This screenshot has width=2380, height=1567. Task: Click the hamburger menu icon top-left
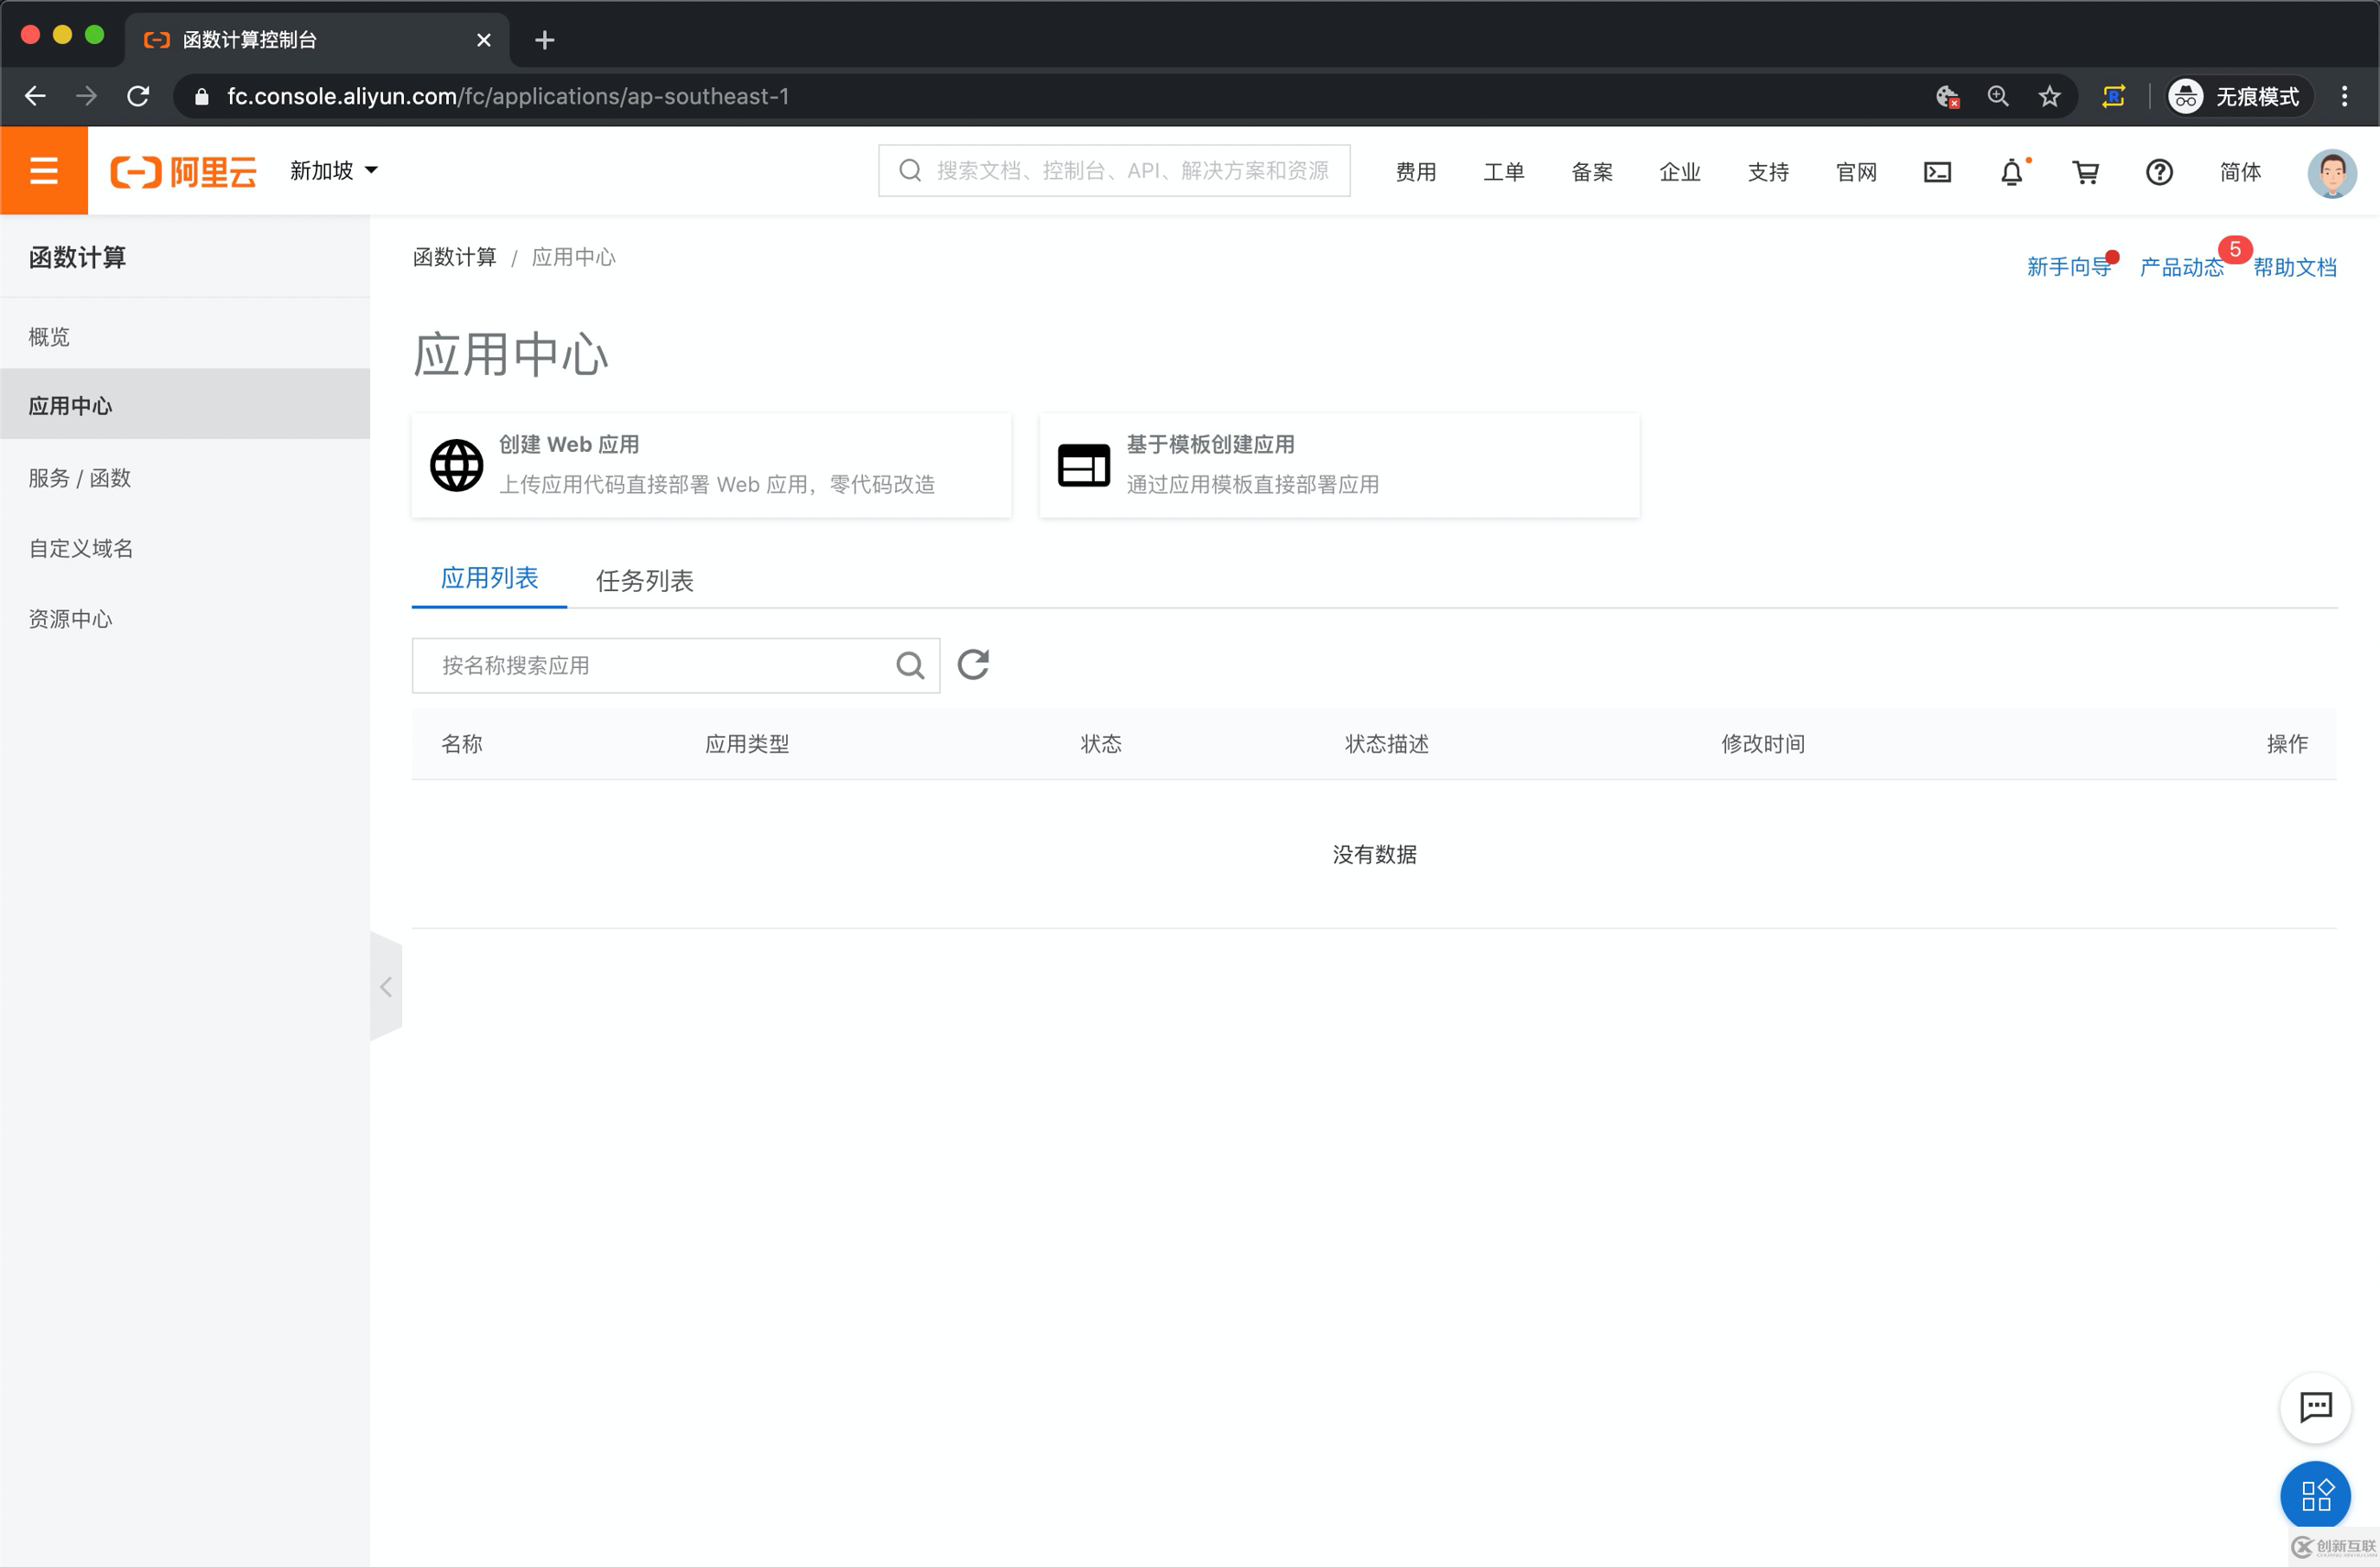44,170
